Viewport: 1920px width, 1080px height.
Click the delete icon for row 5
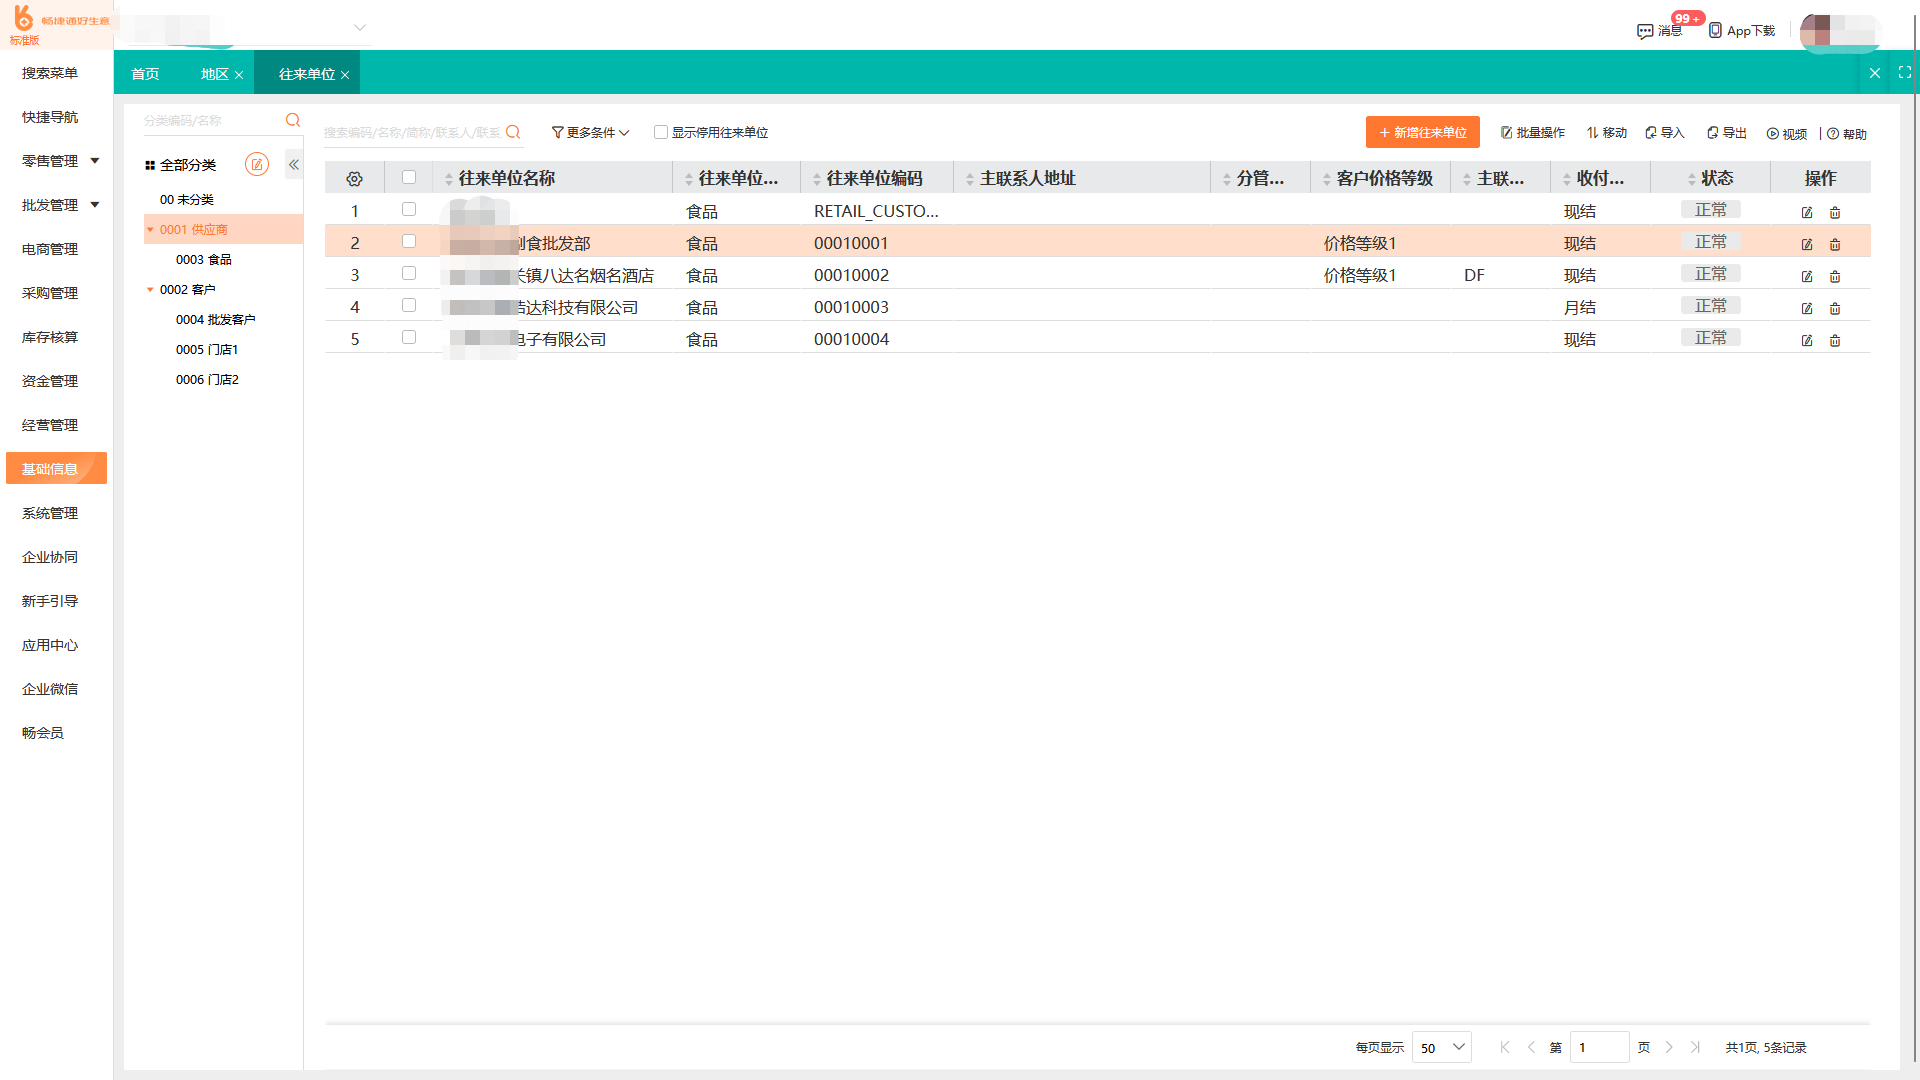coord(1836,339)
